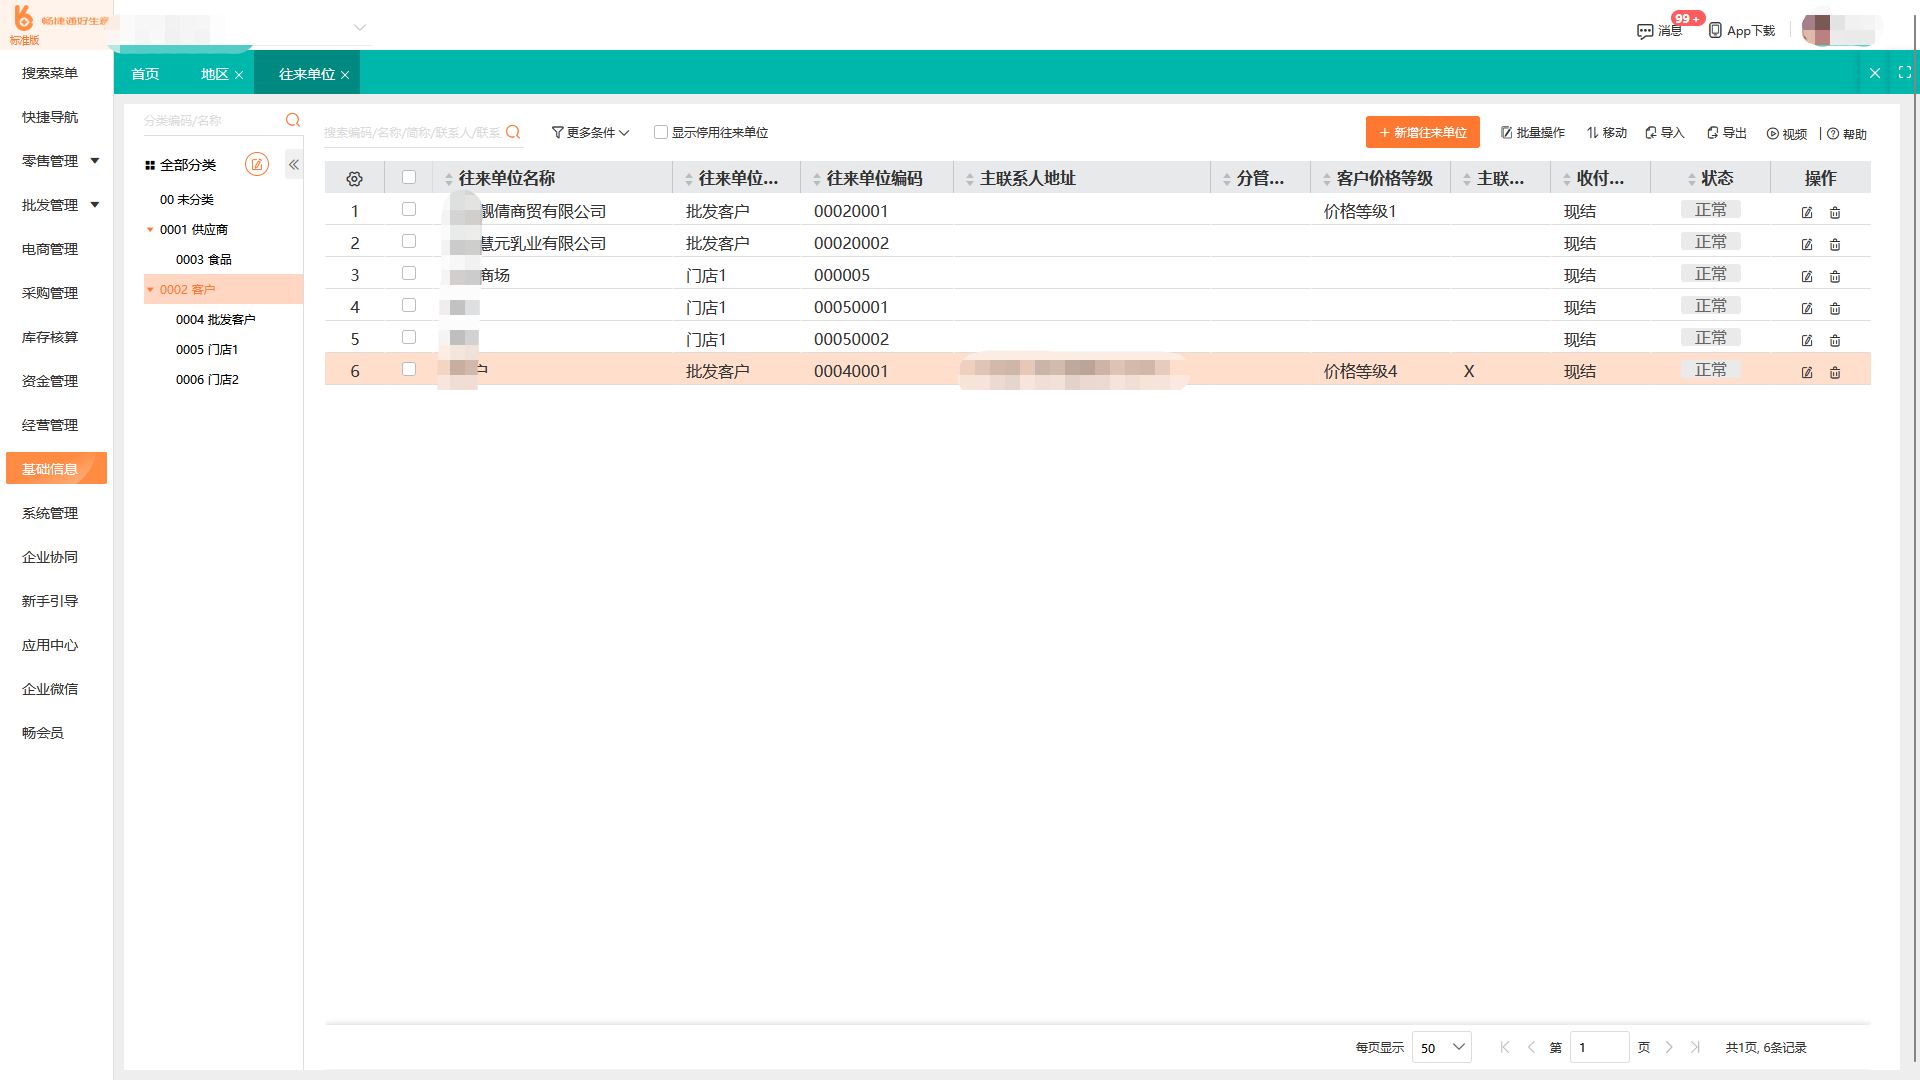Click the 导入 import icon

[x=1668, y=131]
